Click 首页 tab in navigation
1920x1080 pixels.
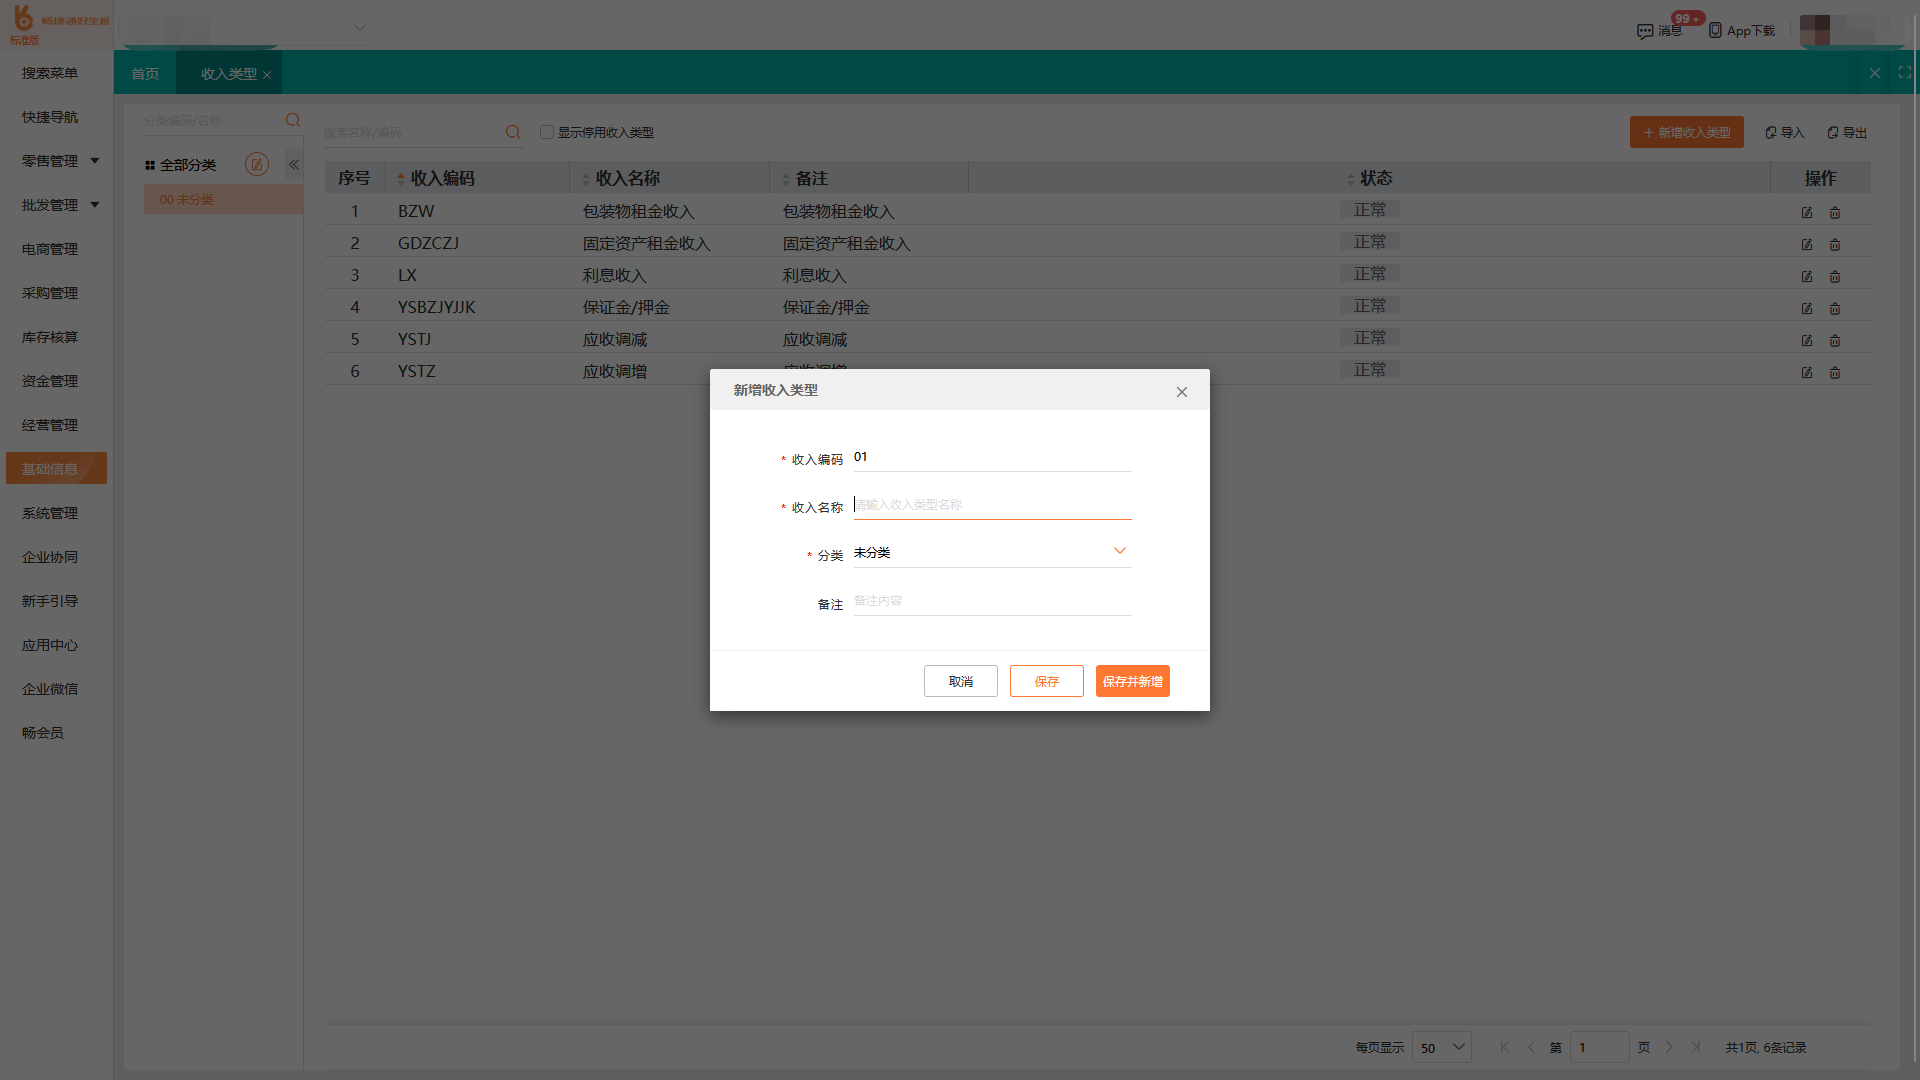144,73
